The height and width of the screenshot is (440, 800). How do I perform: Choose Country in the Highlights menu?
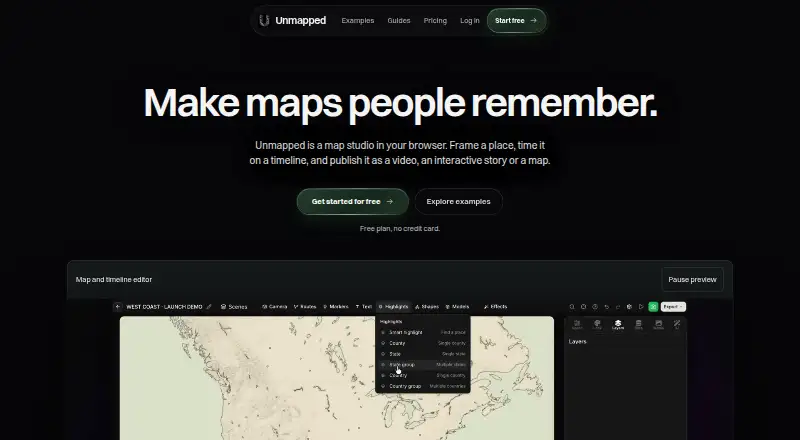tap(423, 375)
